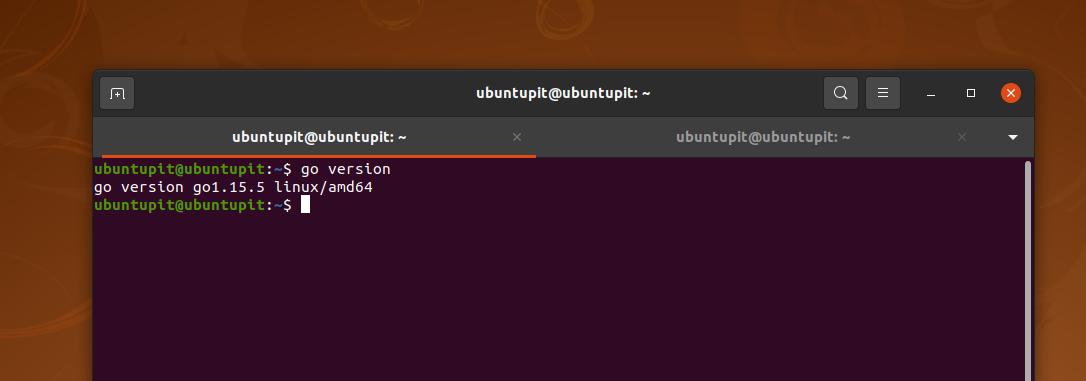Click the empty purple terminal area
The width and height of the screenshot is (1086, 381).
554,298
